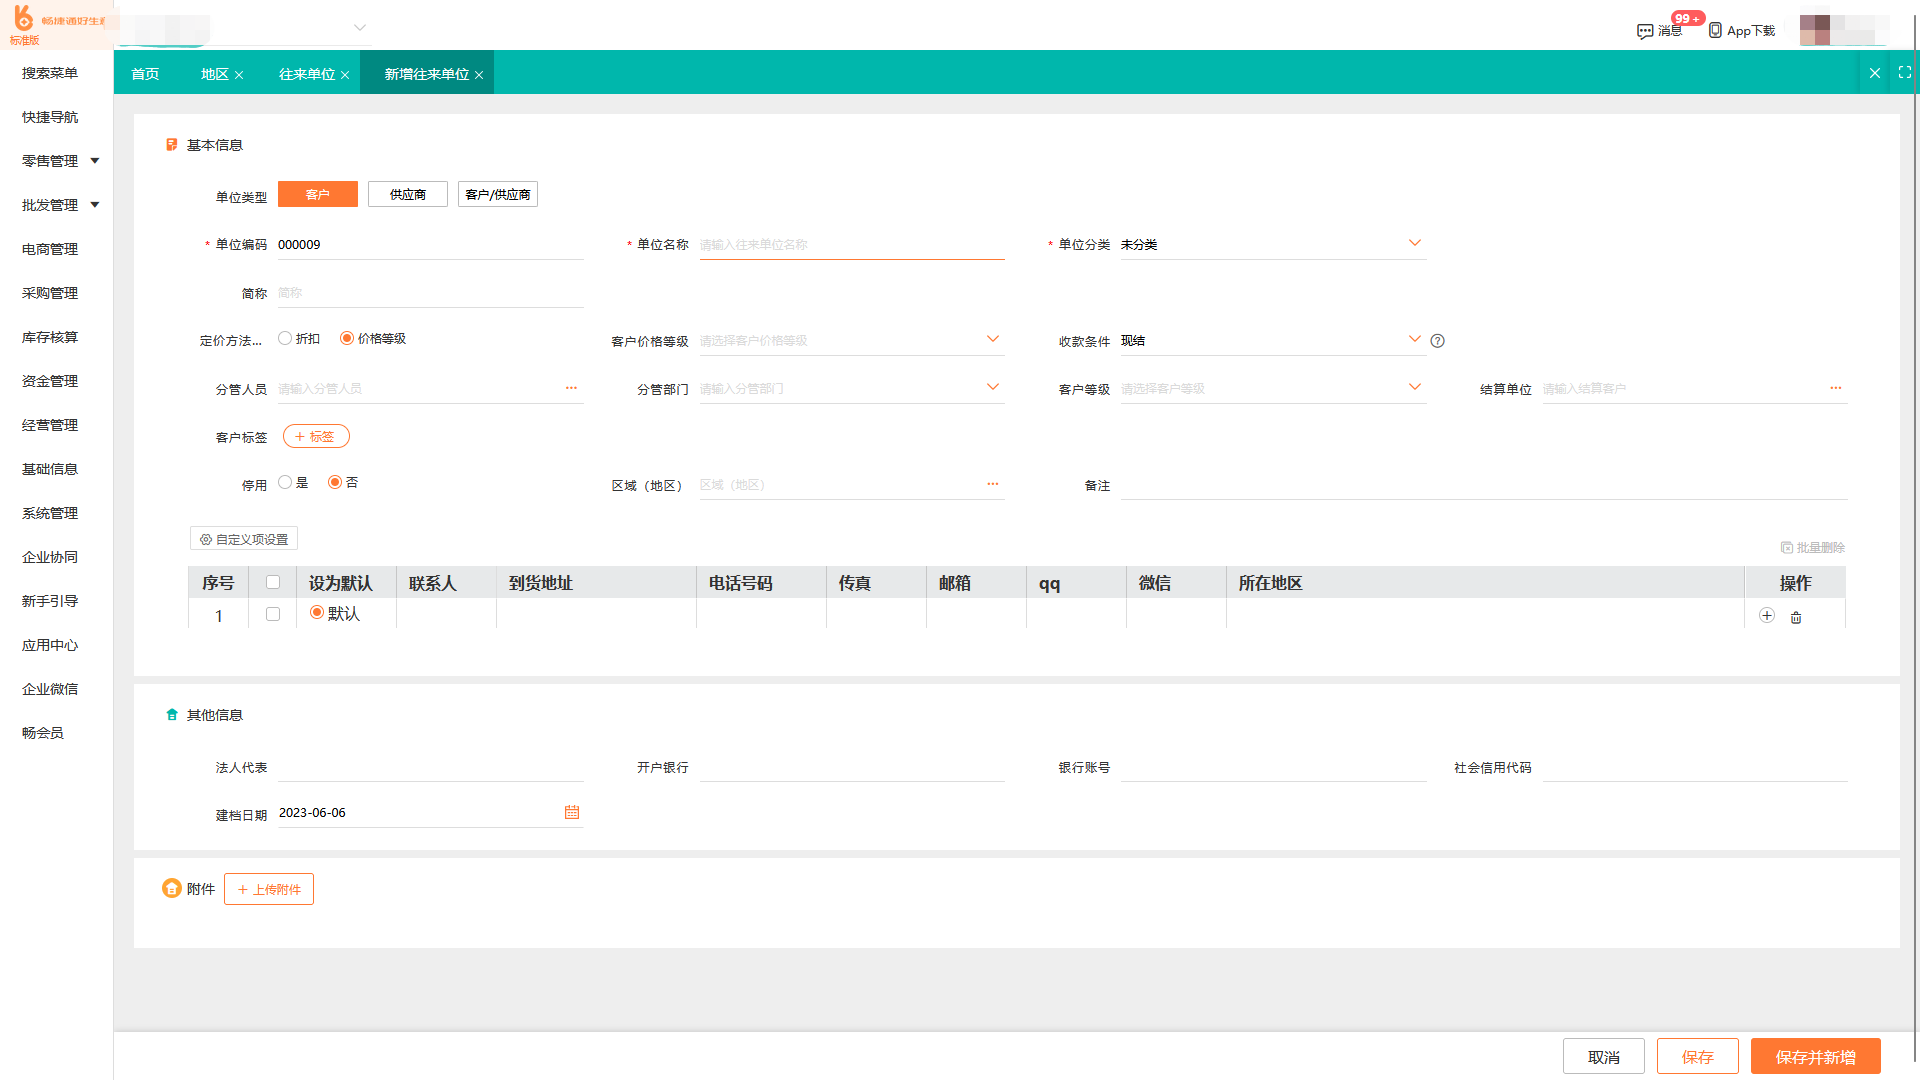Click the 供应商 unit type icon
Screen dimensions: 1920x1080
[406, 195]
